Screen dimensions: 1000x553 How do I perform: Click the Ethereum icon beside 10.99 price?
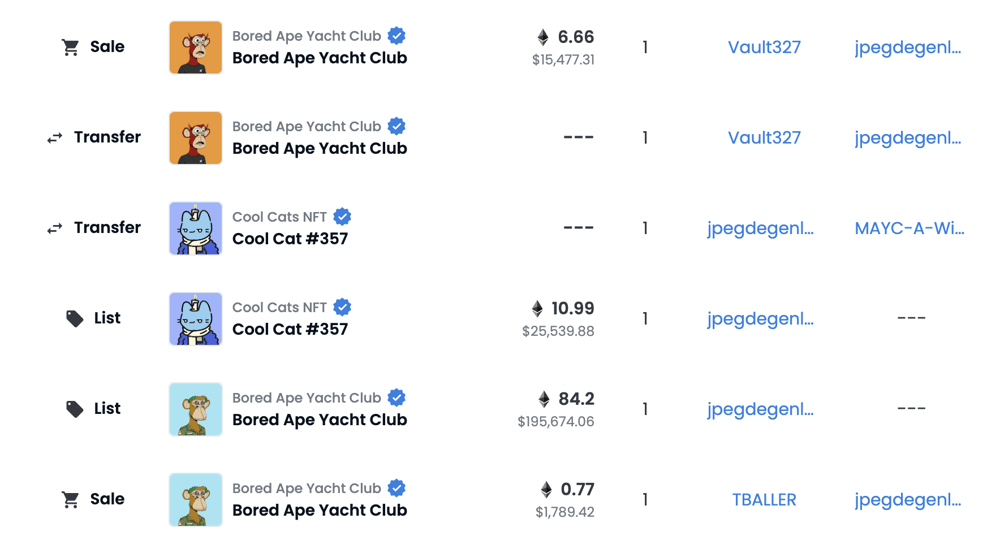click(538, 309)
